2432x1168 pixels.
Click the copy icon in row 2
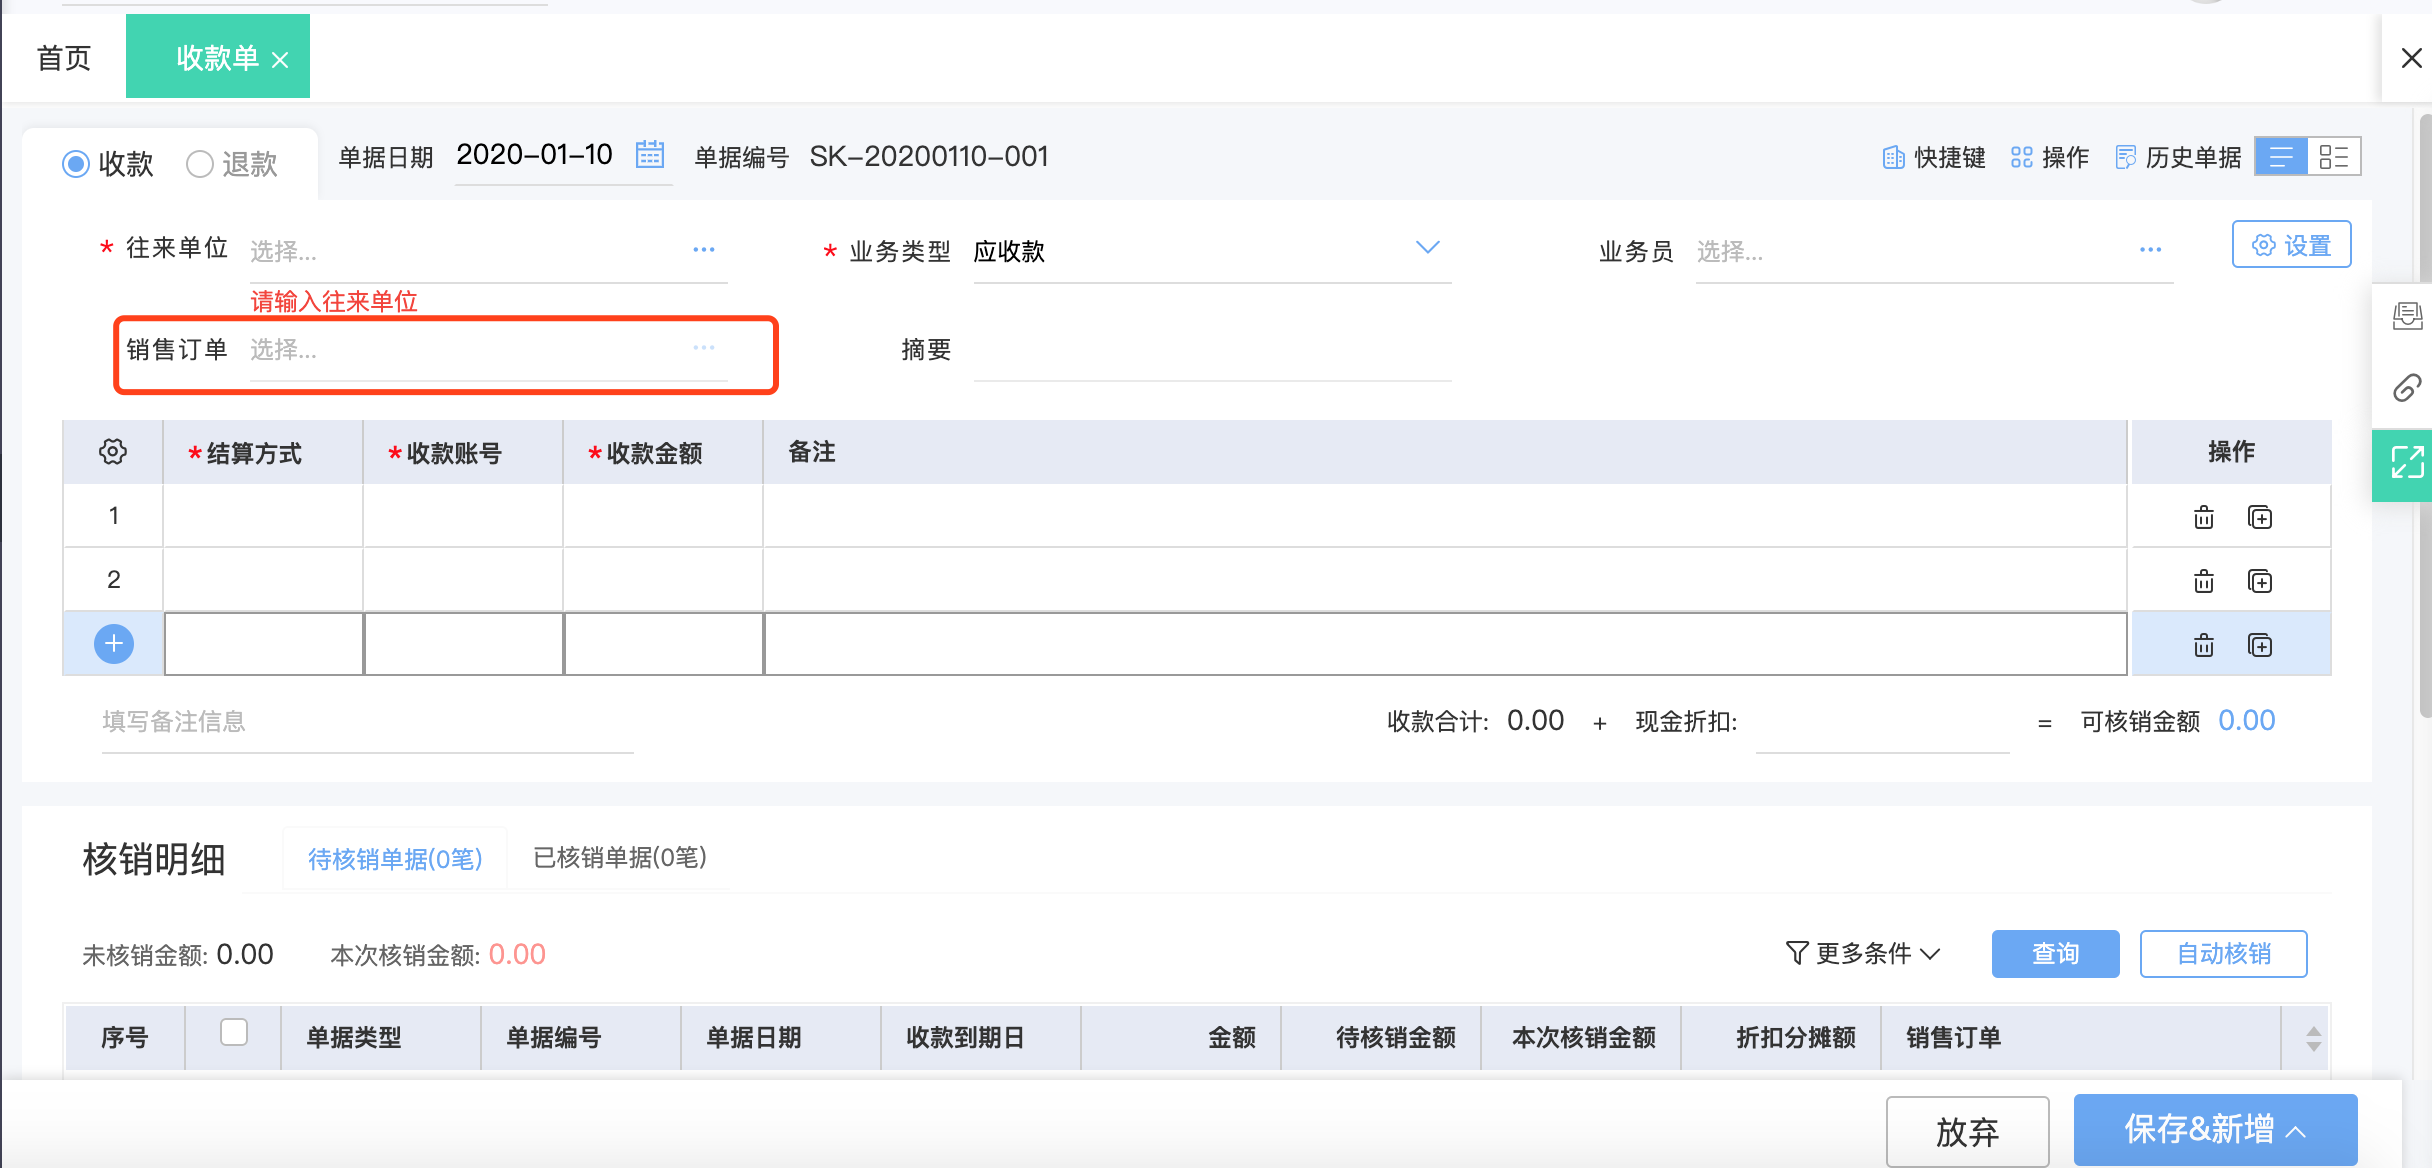coord(2260,580)
